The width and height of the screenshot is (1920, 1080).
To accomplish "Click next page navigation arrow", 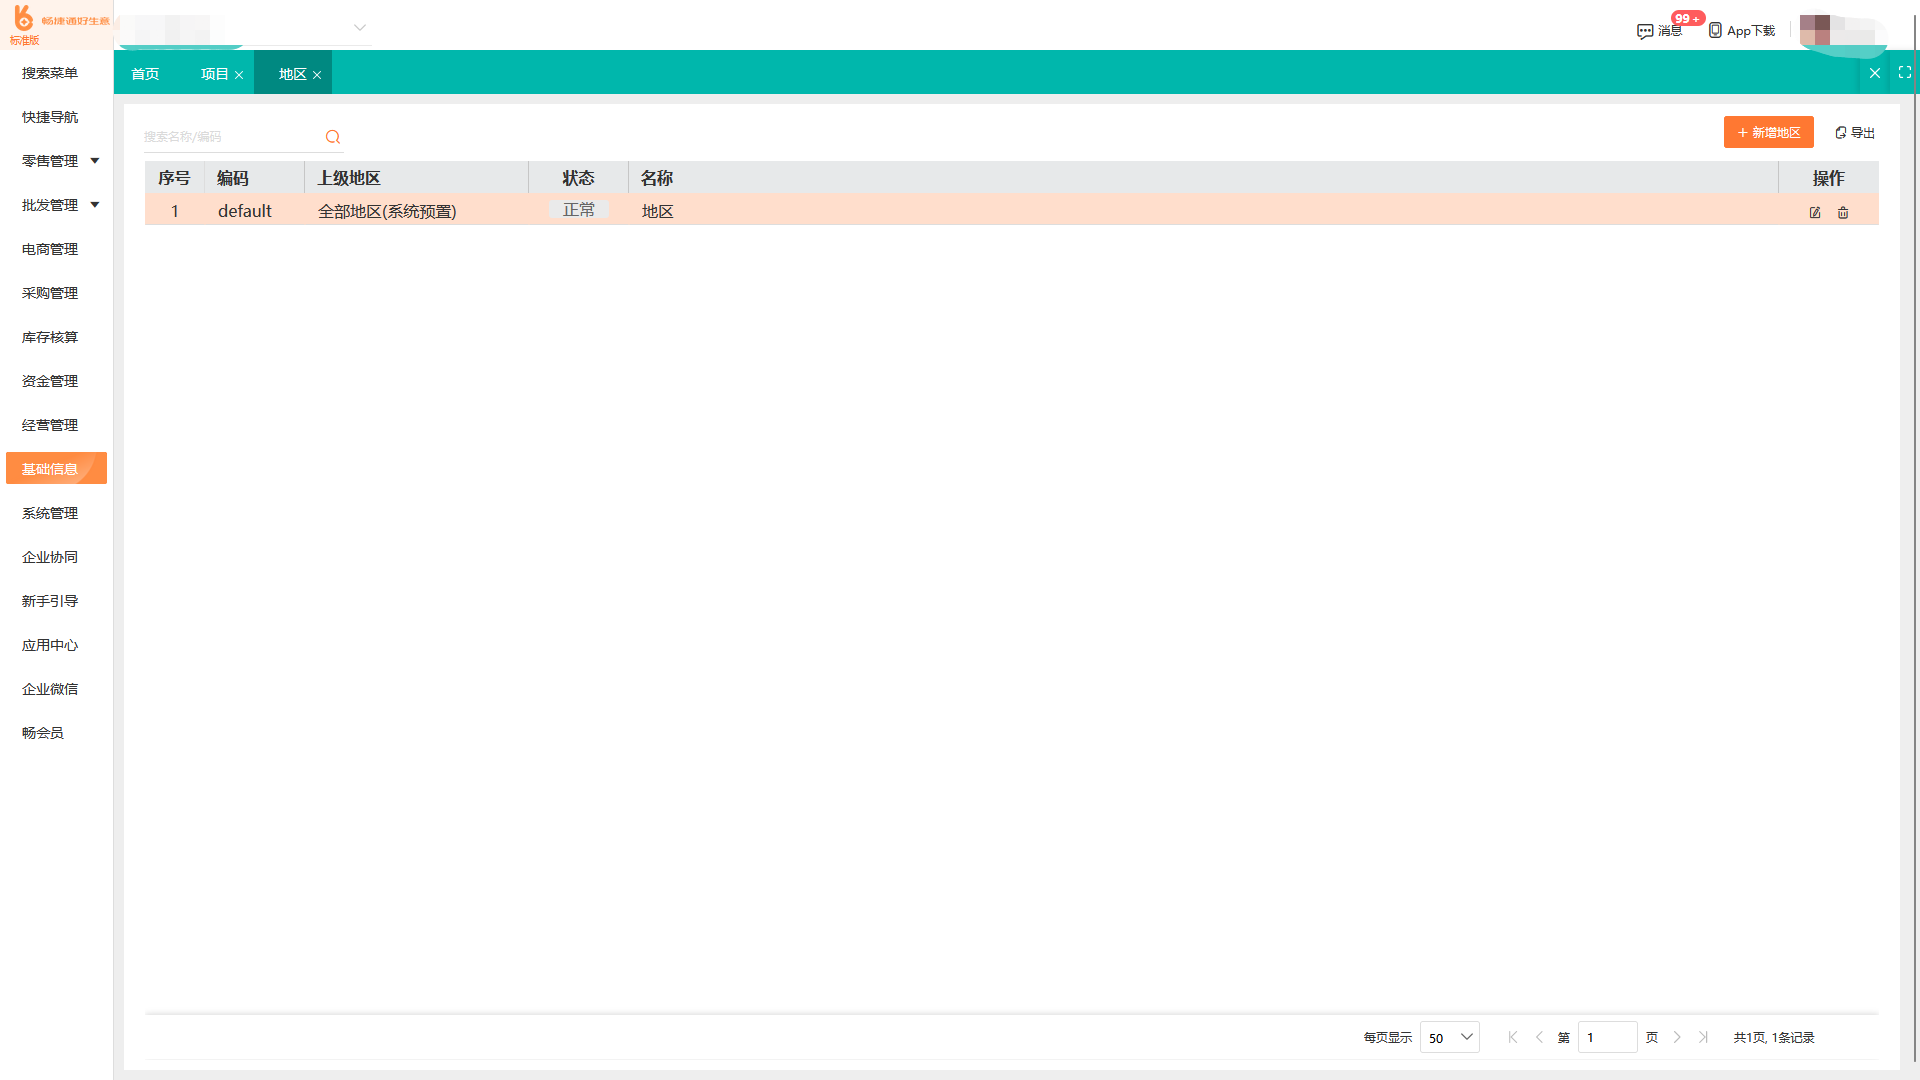I will tap(1677, 1038).
